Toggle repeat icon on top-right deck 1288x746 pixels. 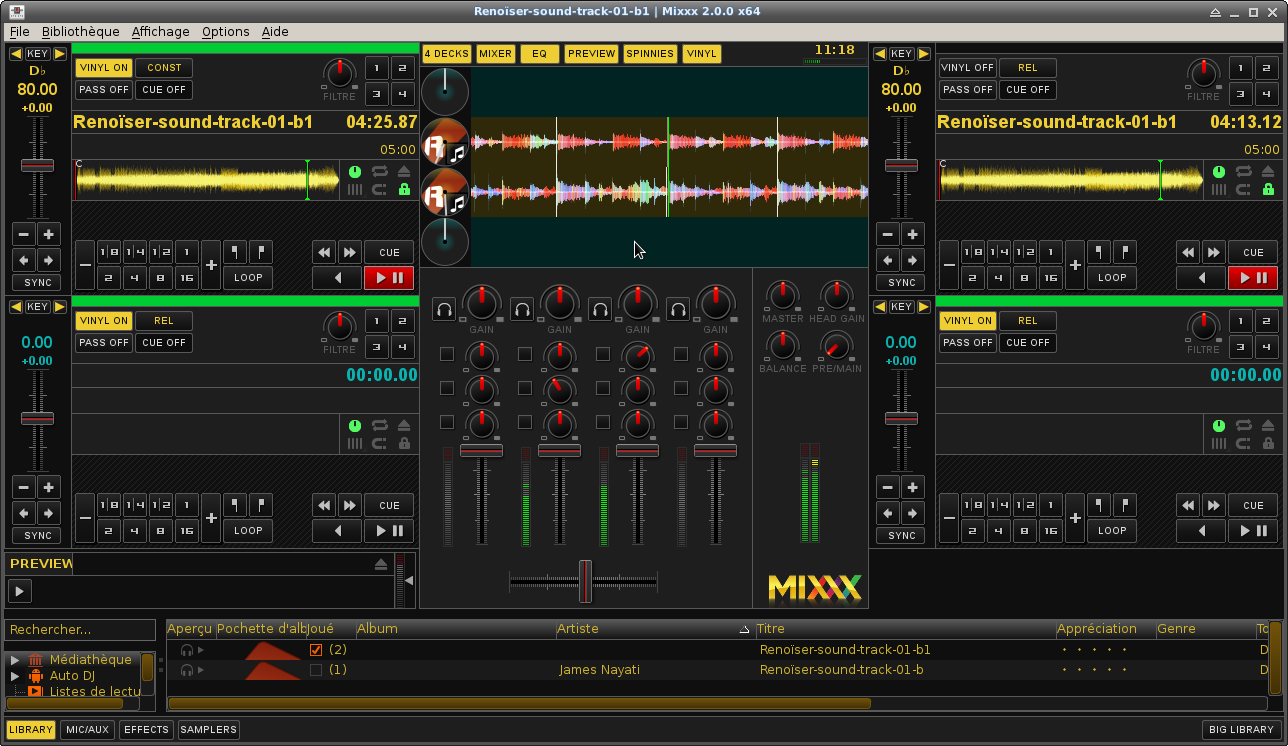tap(1243, 171)
